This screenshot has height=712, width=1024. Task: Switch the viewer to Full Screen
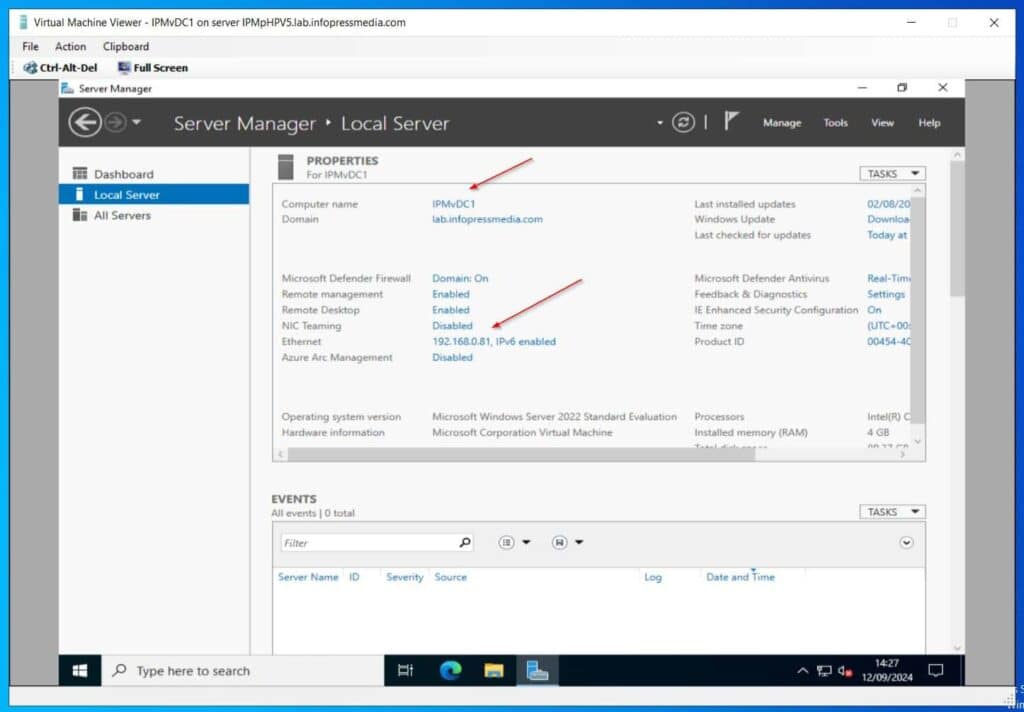153,68
